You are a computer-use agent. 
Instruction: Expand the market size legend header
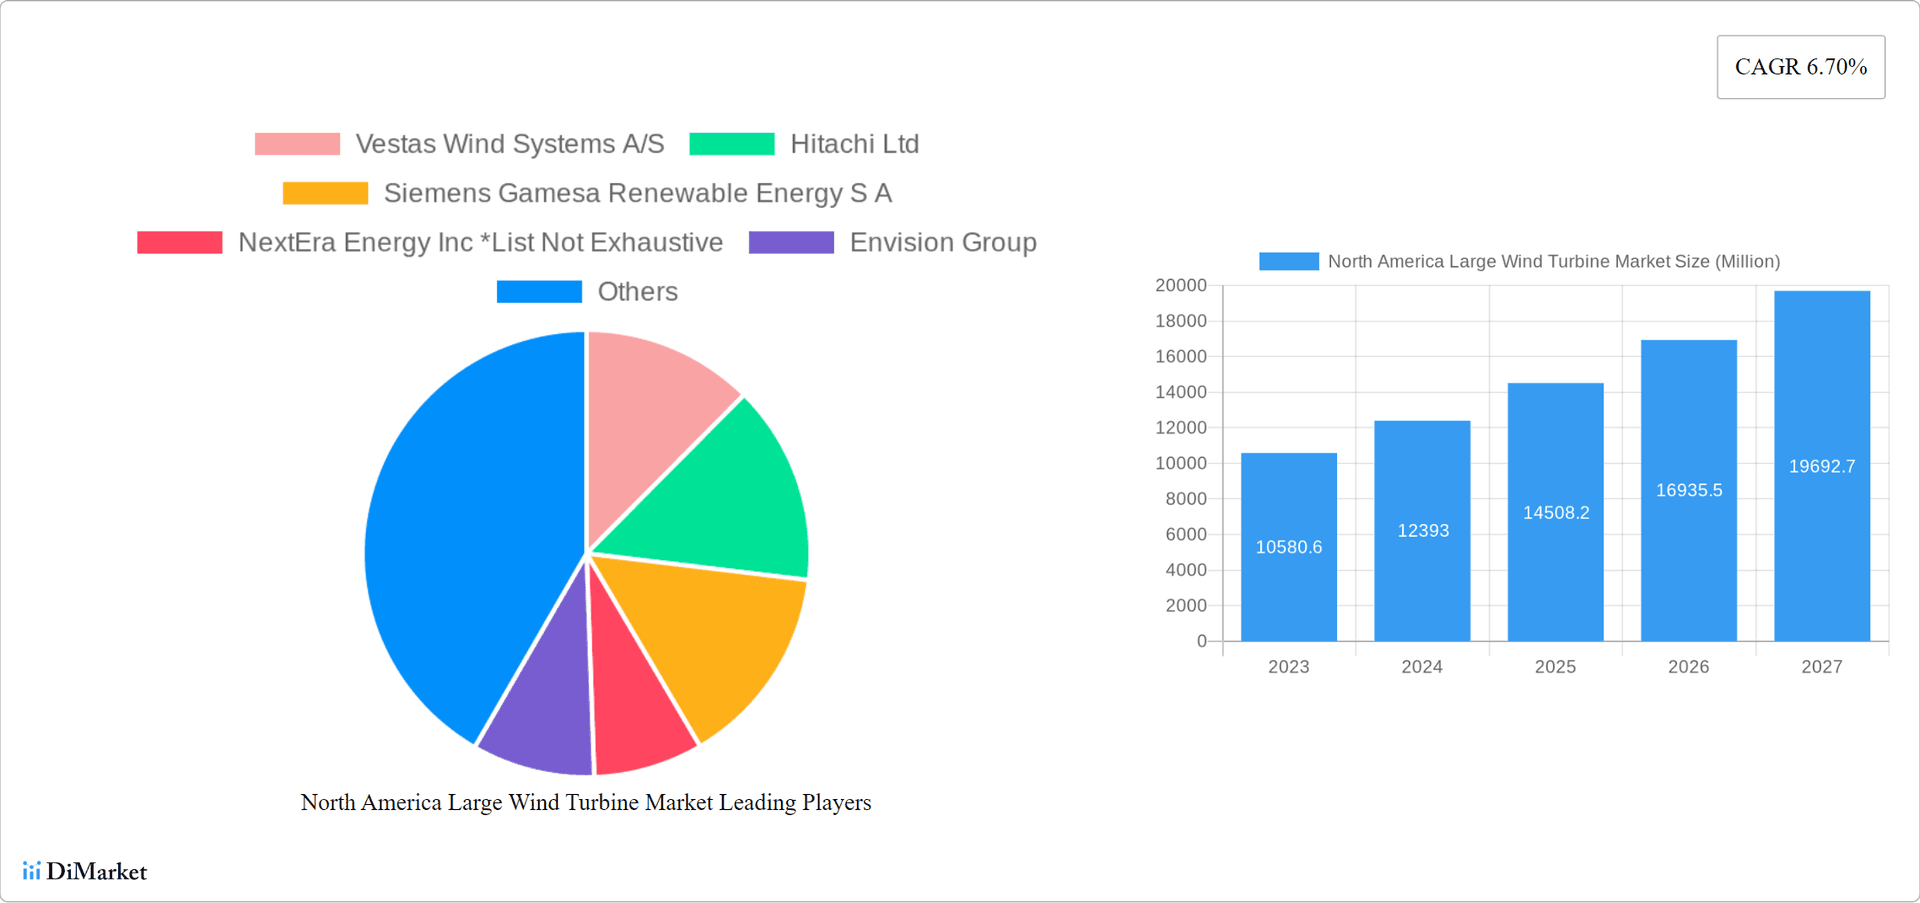1553,261
